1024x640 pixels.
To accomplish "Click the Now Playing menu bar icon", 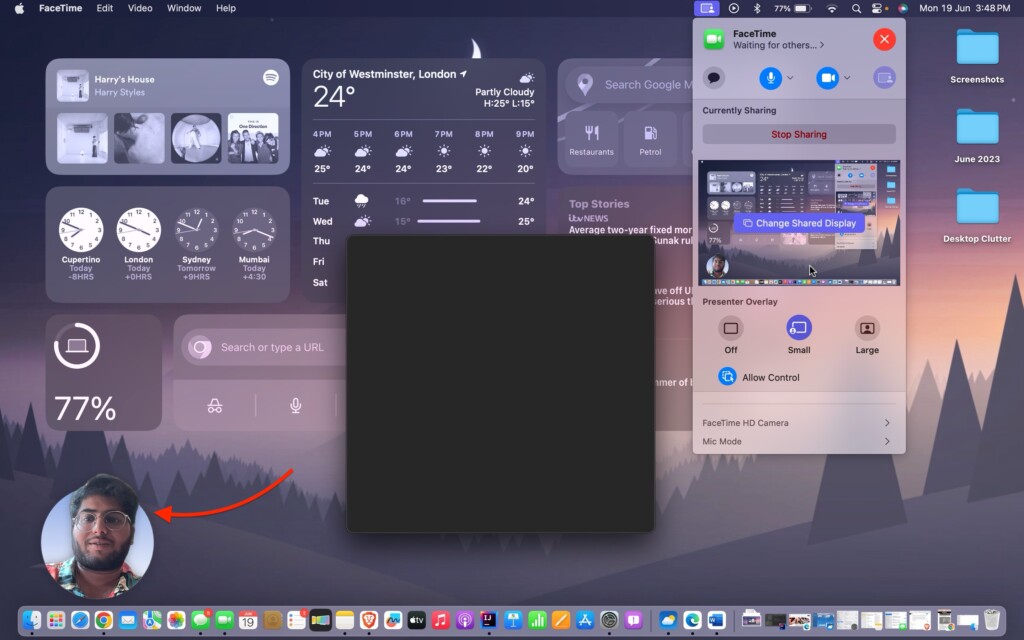I will tap(734, 8).
